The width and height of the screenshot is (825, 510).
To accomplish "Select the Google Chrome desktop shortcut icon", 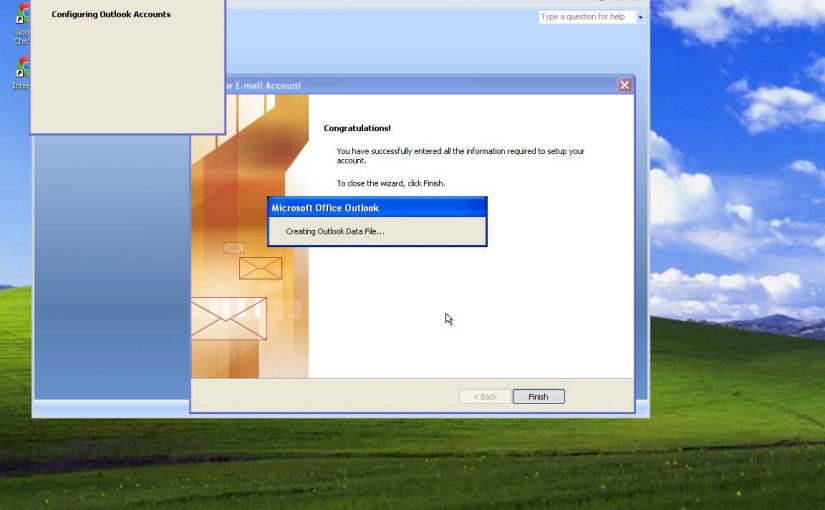I will tap(21, 18).
